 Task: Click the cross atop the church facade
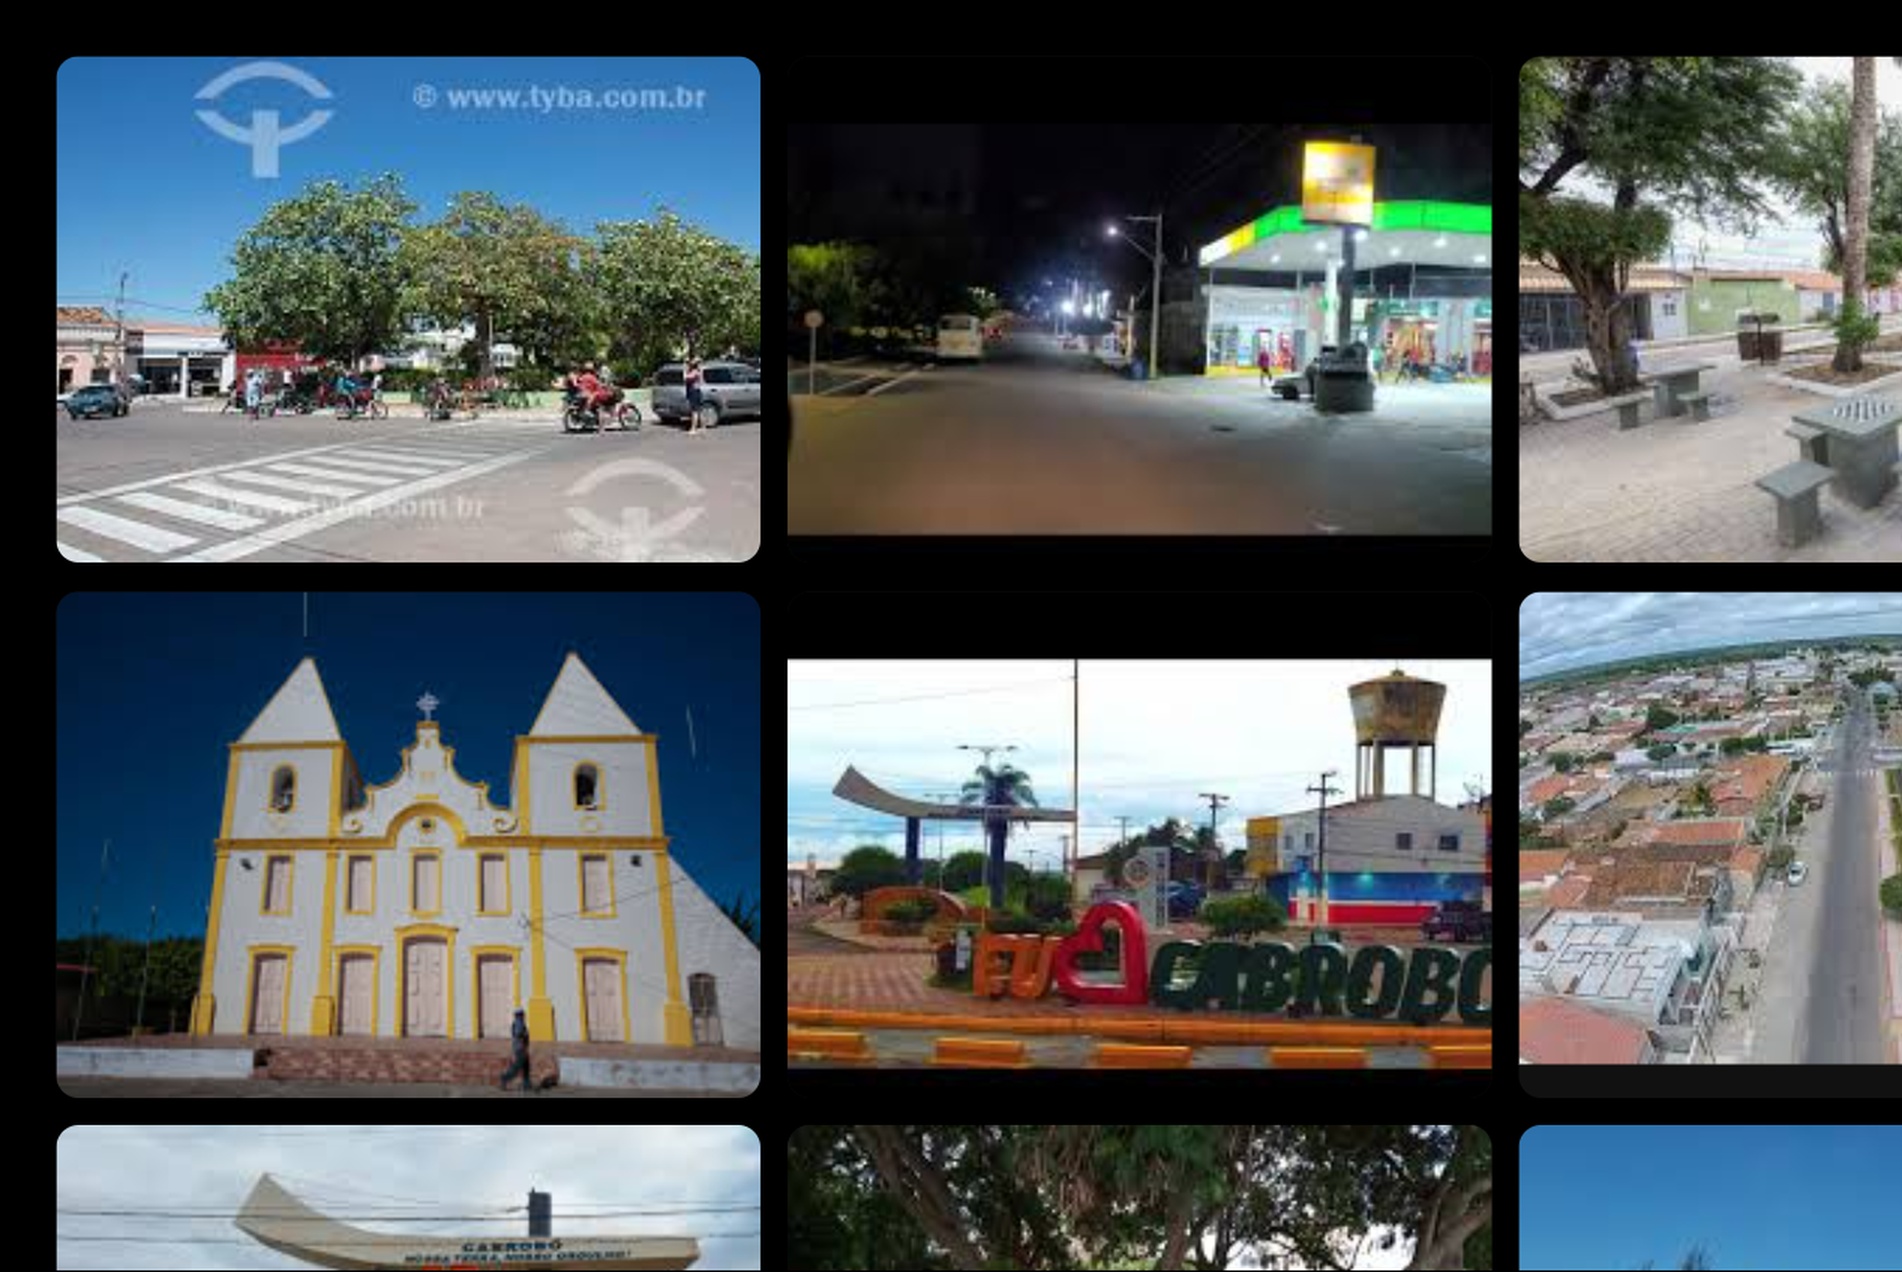pos(427,705)
